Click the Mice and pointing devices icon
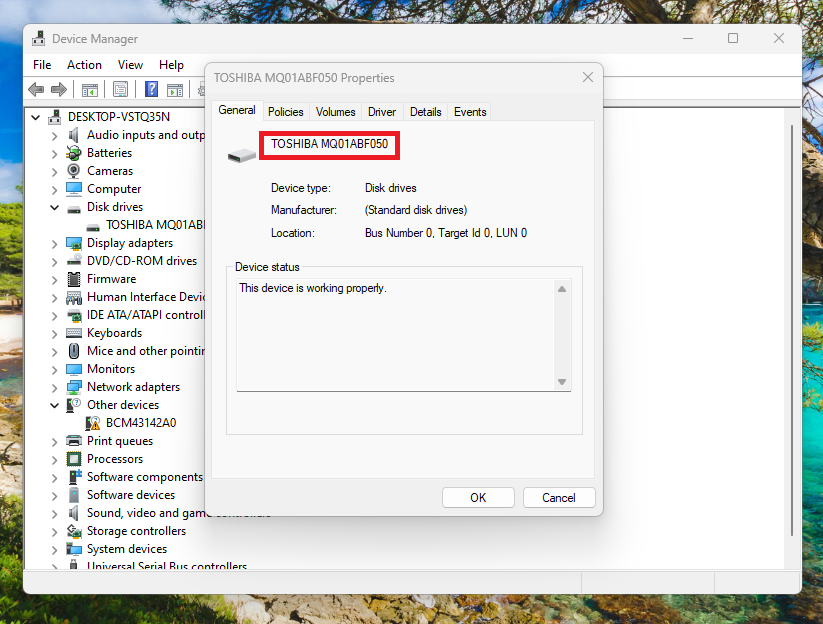This screenshot has width=823, height=624. [74, 351]
